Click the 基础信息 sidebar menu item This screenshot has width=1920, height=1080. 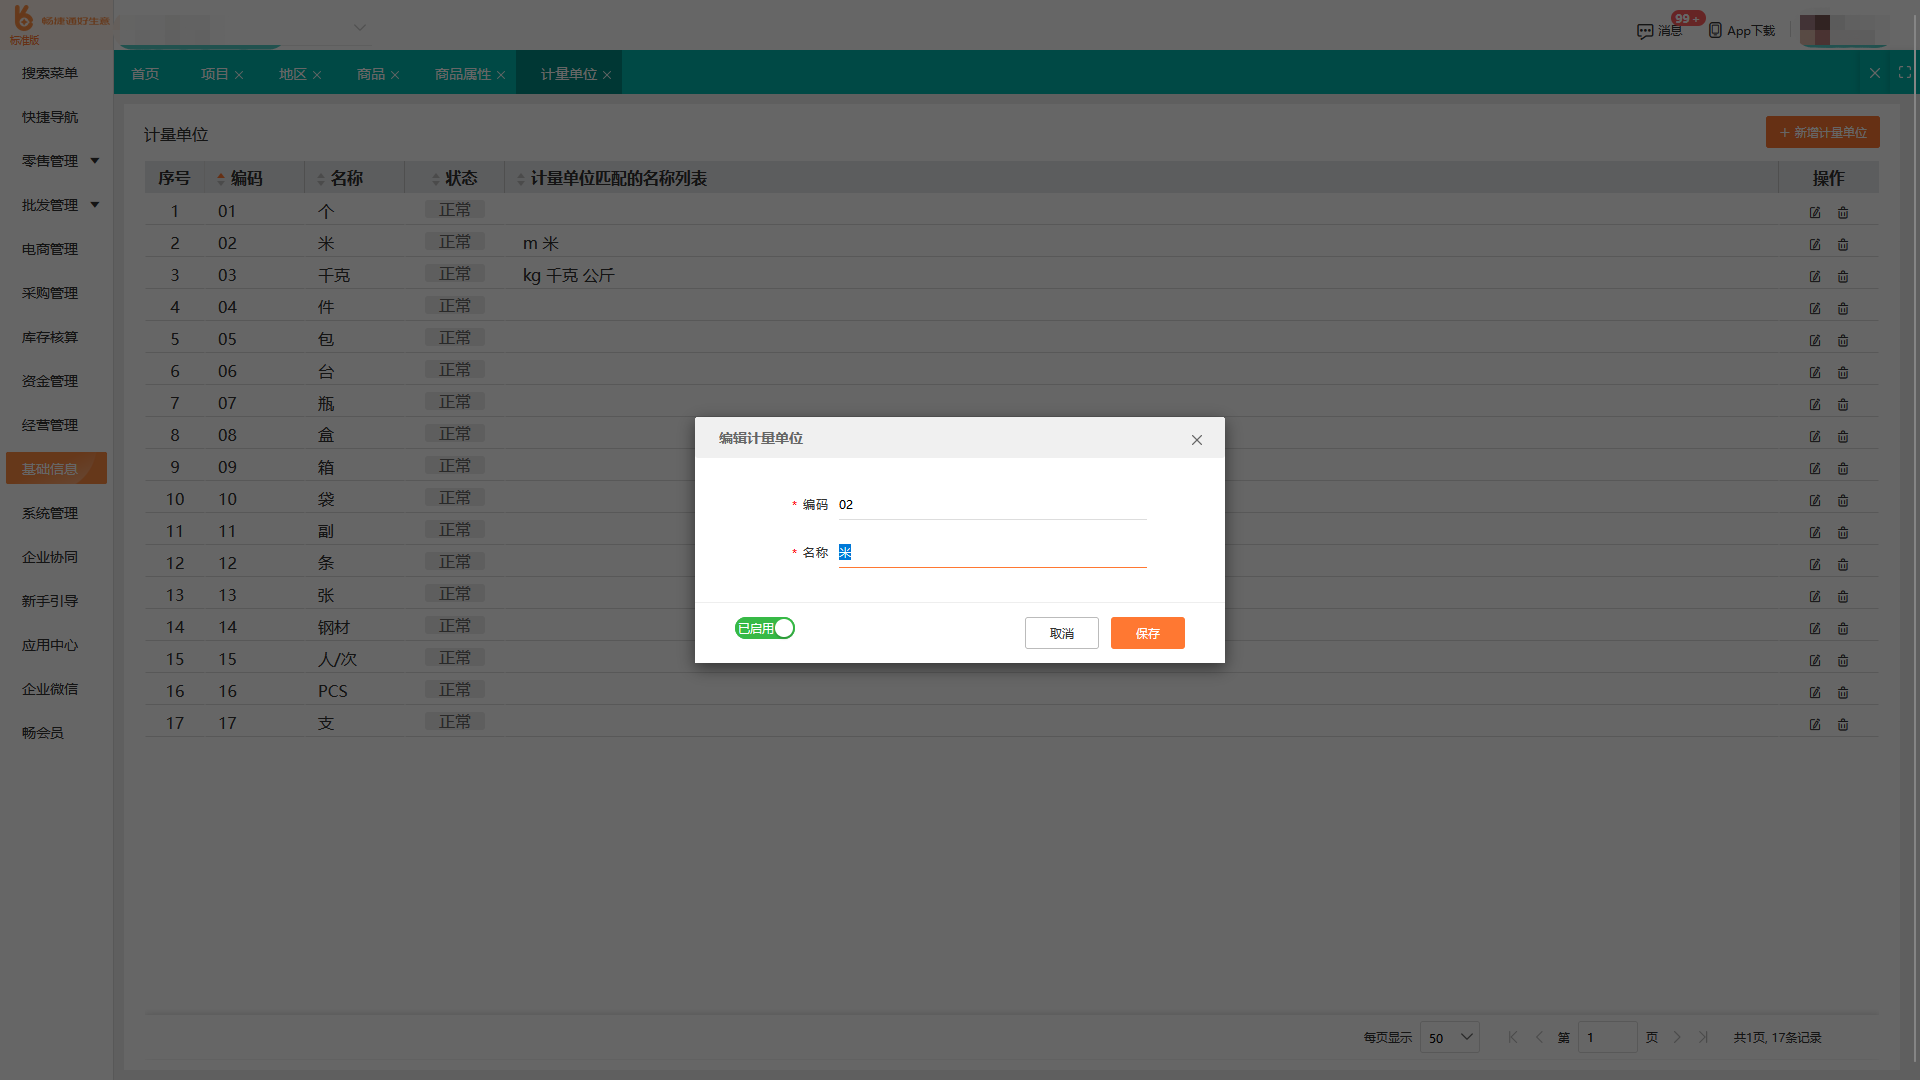(53, 468)
